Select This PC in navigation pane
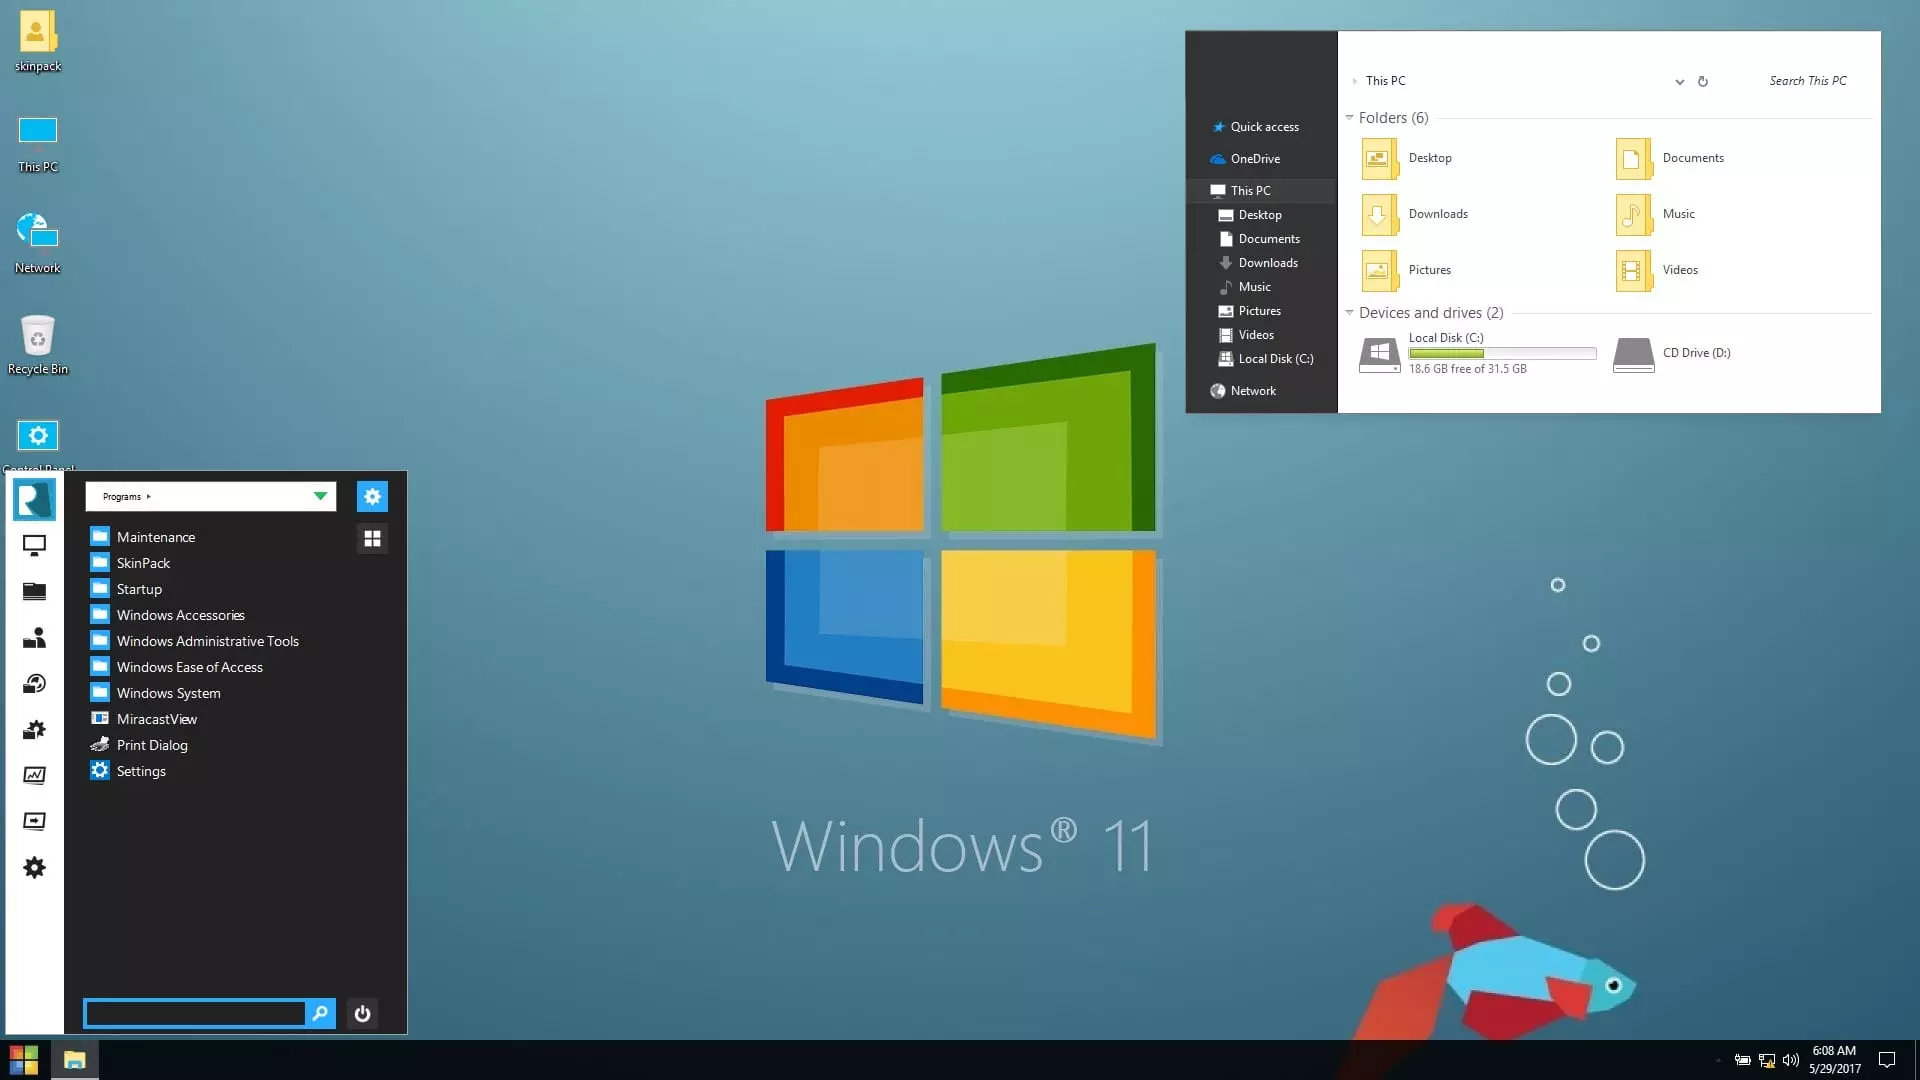The height and width of the screenshot is (1080, 1920). click(x=1250, y=190)
